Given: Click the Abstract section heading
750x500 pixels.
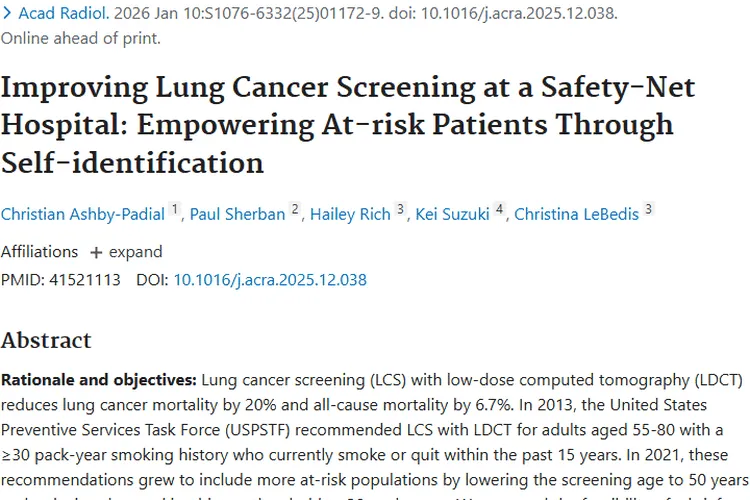Looking at the screenshot, I should click(x=46, y=341).
